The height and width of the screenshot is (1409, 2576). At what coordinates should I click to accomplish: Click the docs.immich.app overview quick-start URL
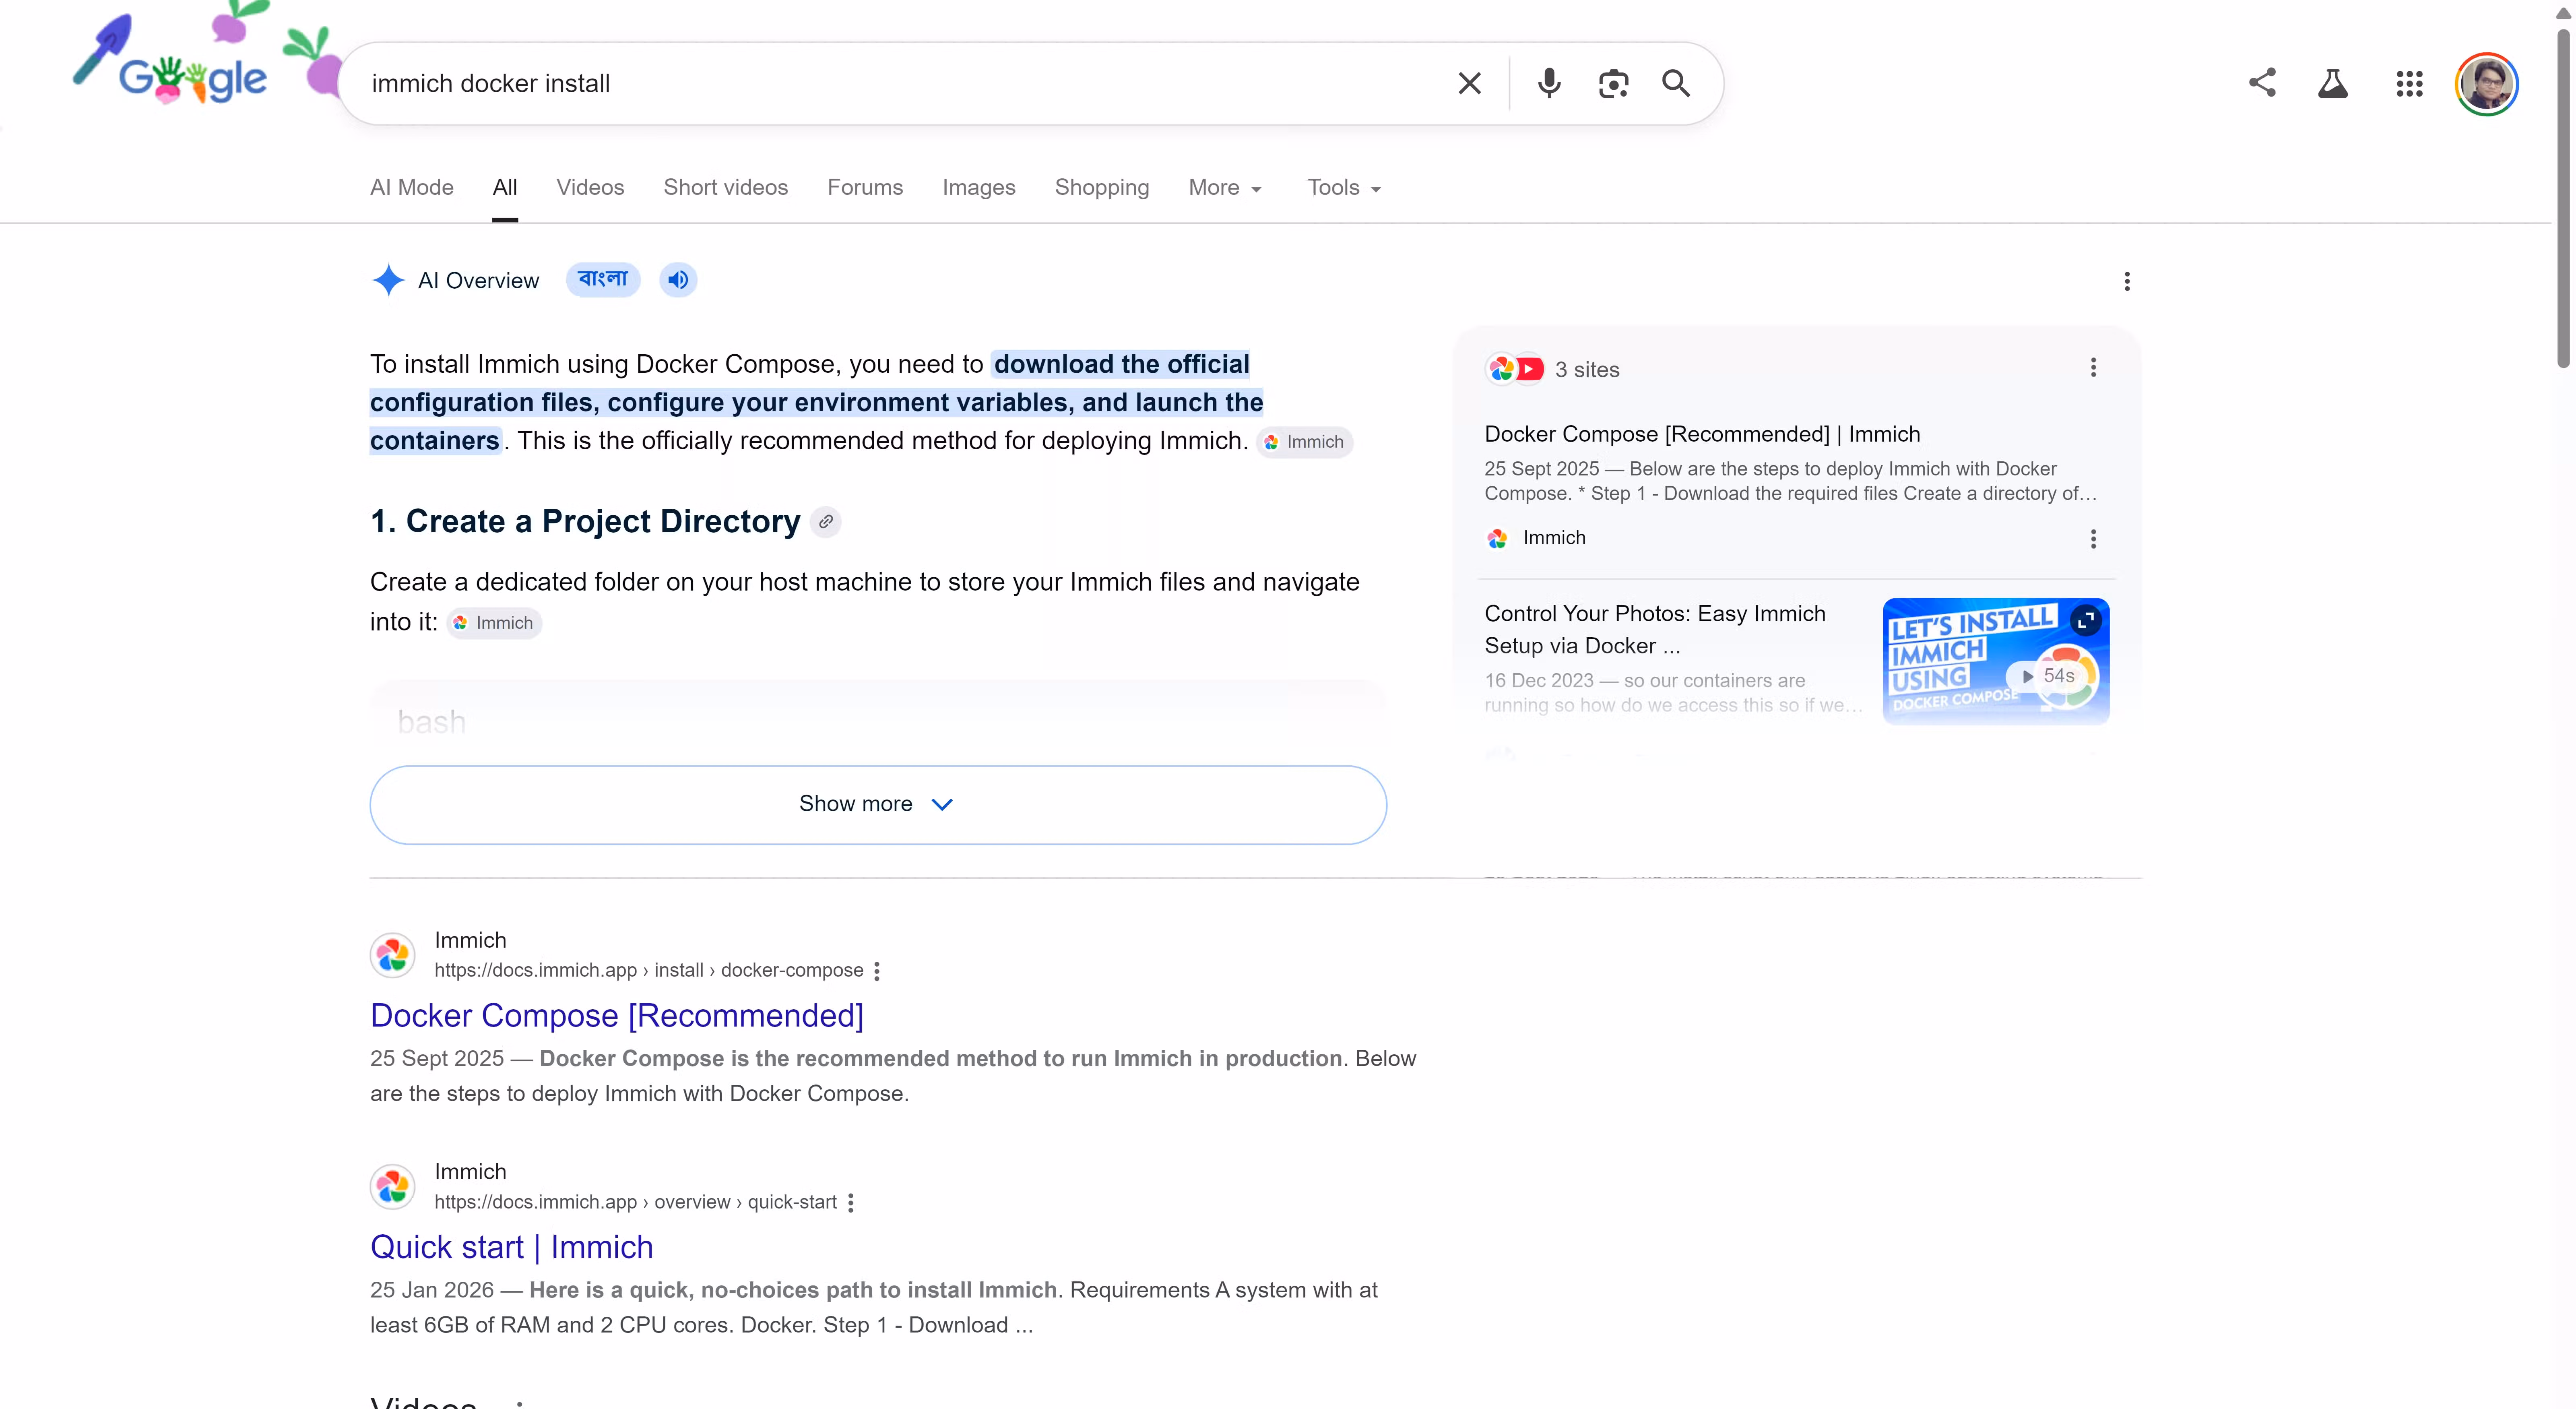(635, 1202)
